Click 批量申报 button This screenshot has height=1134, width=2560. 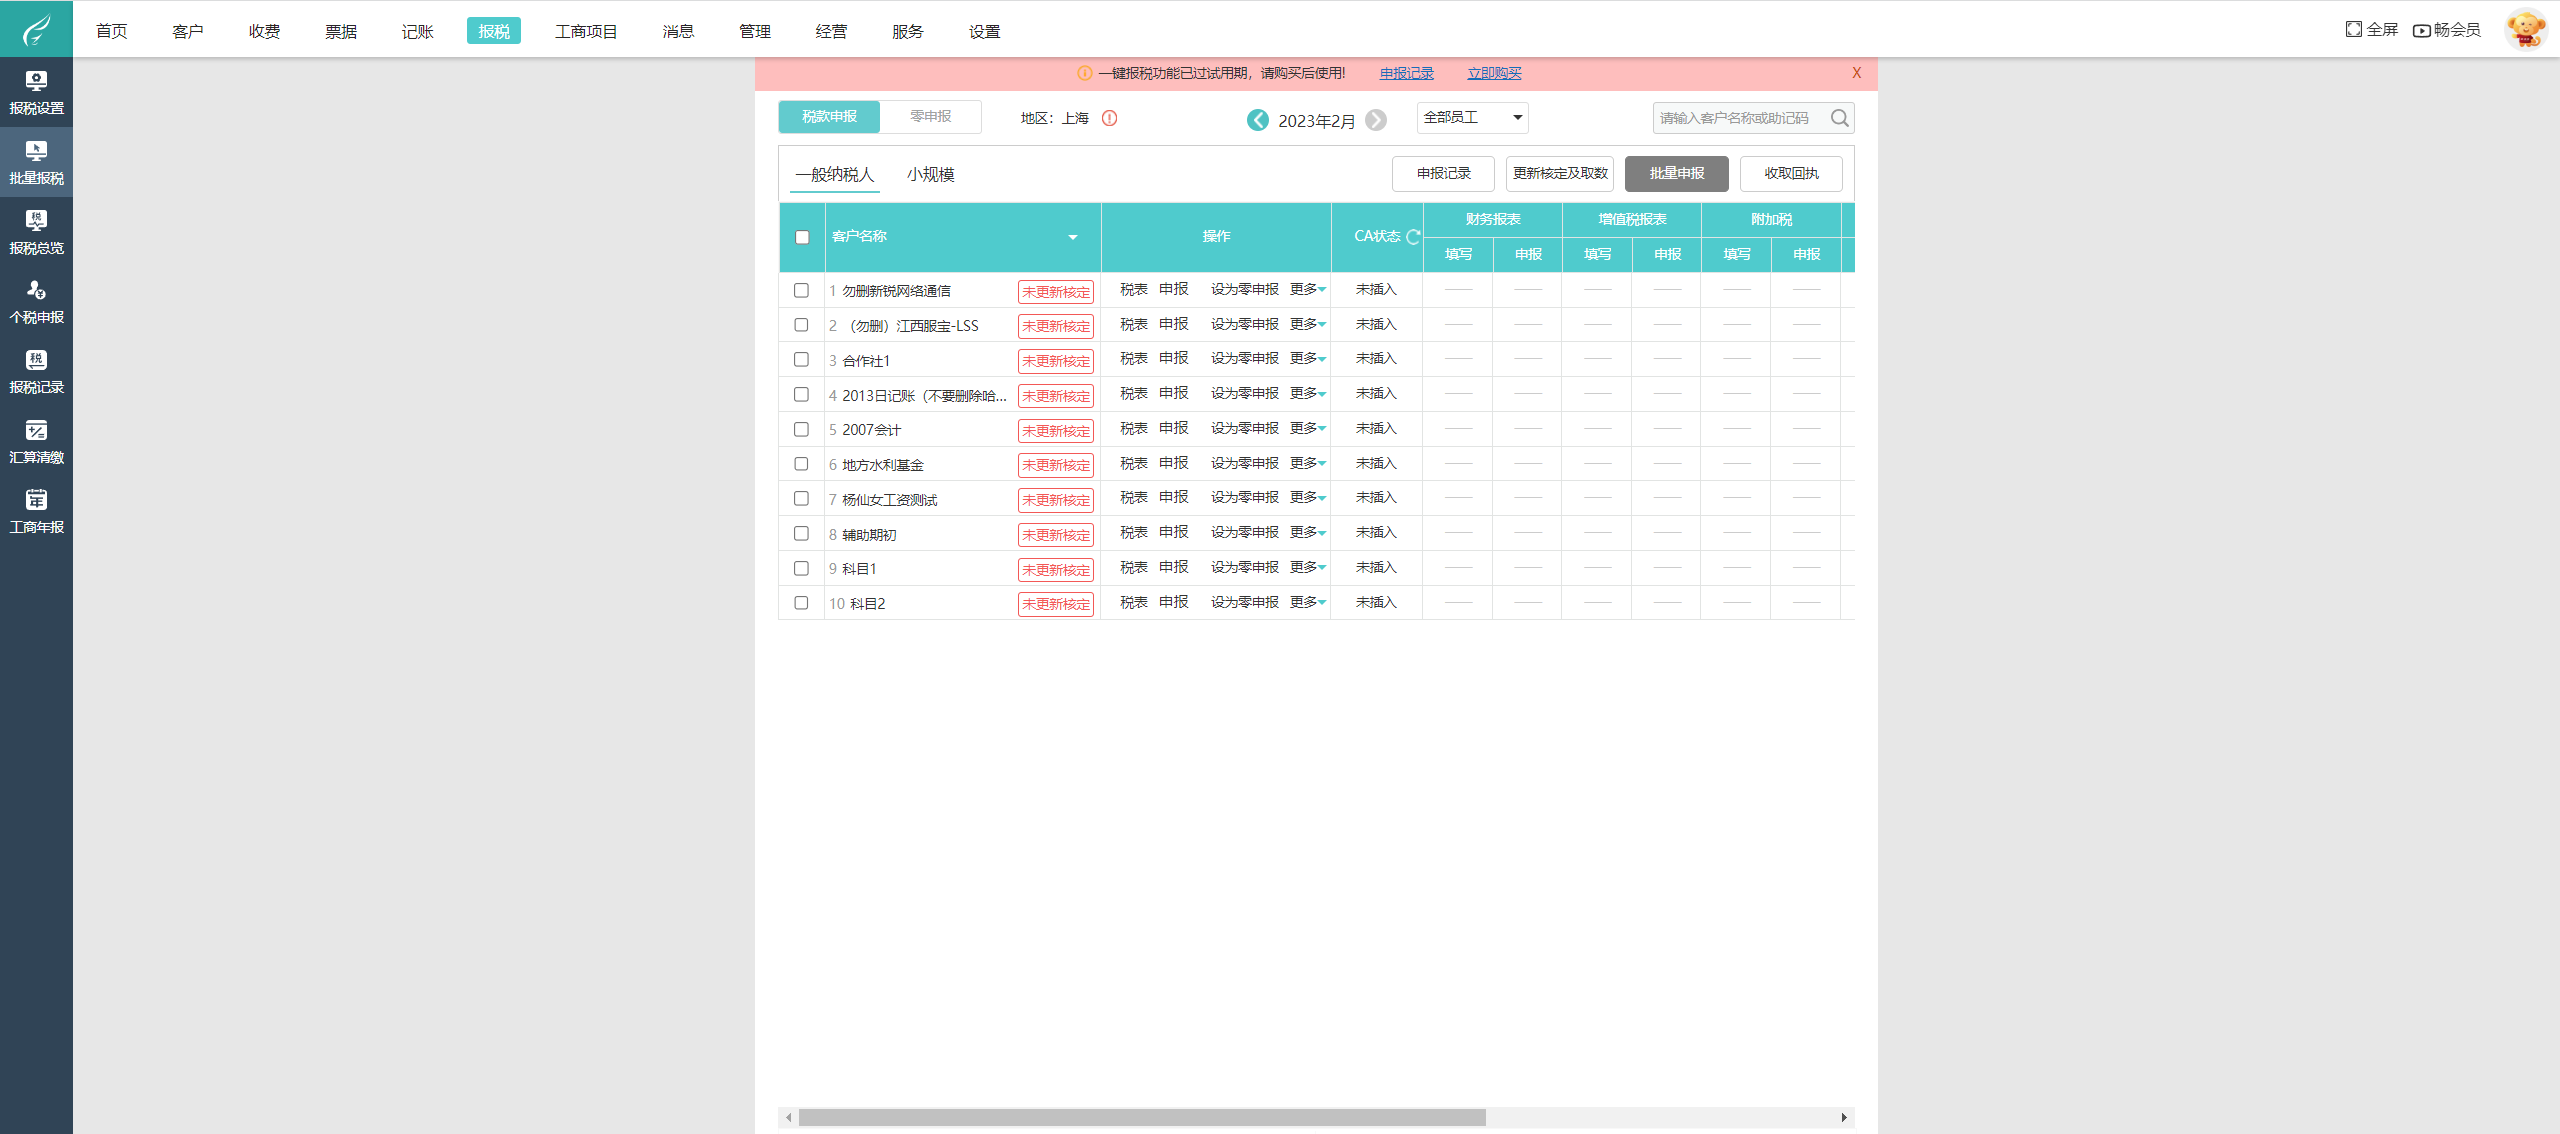[x=1675, y=173]
